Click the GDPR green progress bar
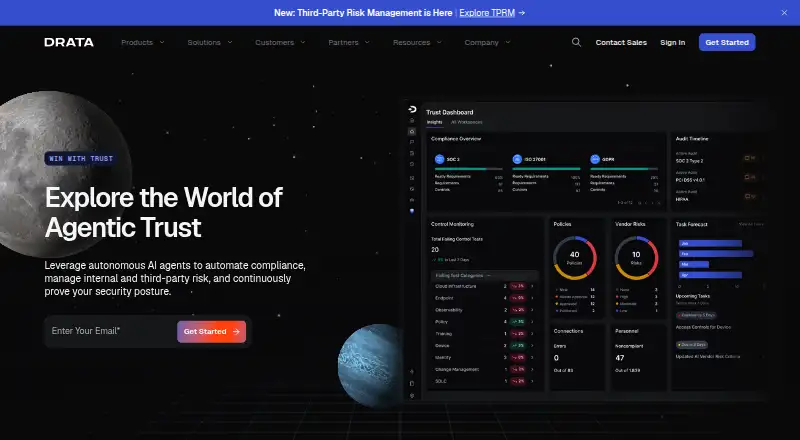 pos(624,168)
